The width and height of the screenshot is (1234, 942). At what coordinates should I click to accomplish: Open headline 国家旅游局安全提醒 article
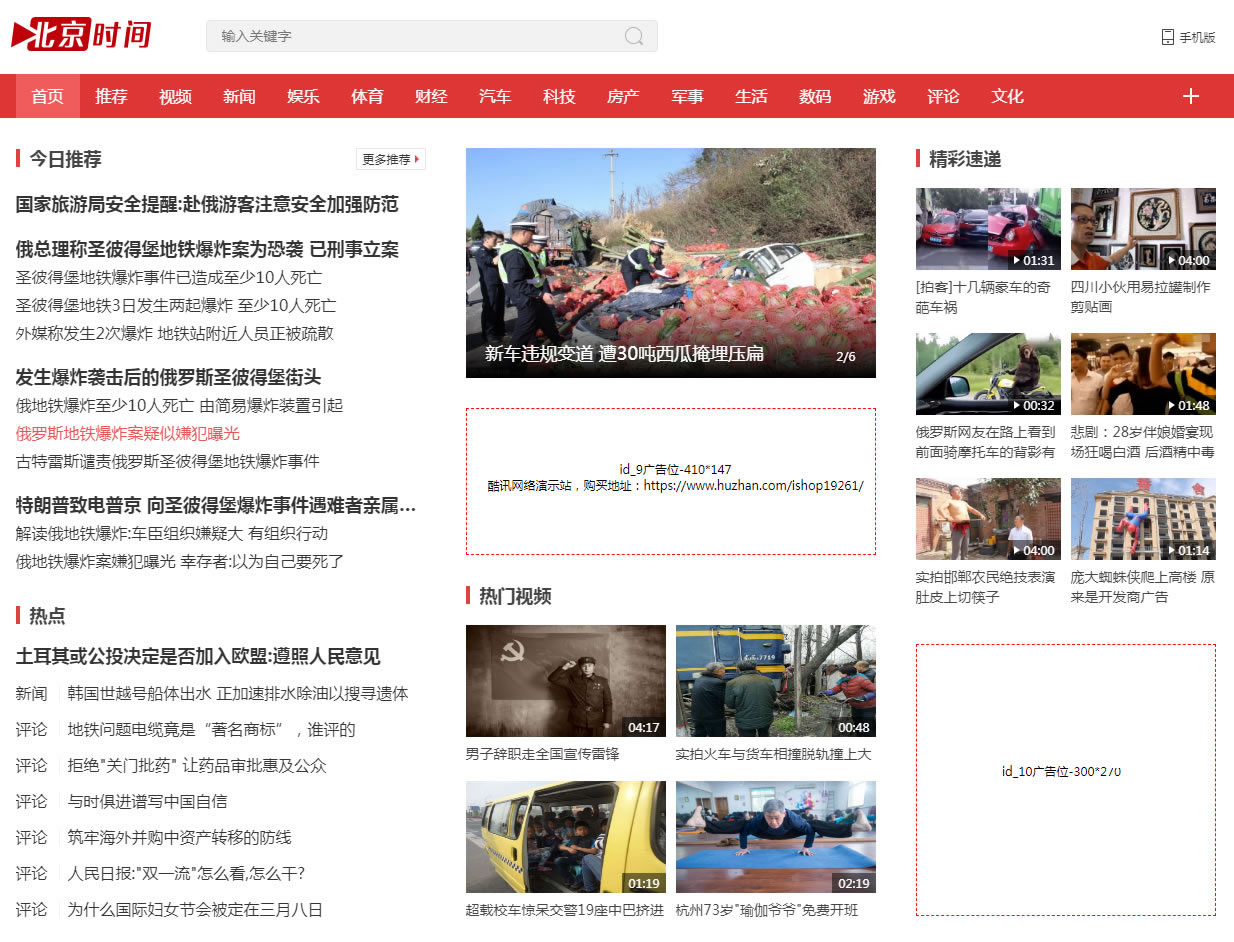[x=207, y=204]
